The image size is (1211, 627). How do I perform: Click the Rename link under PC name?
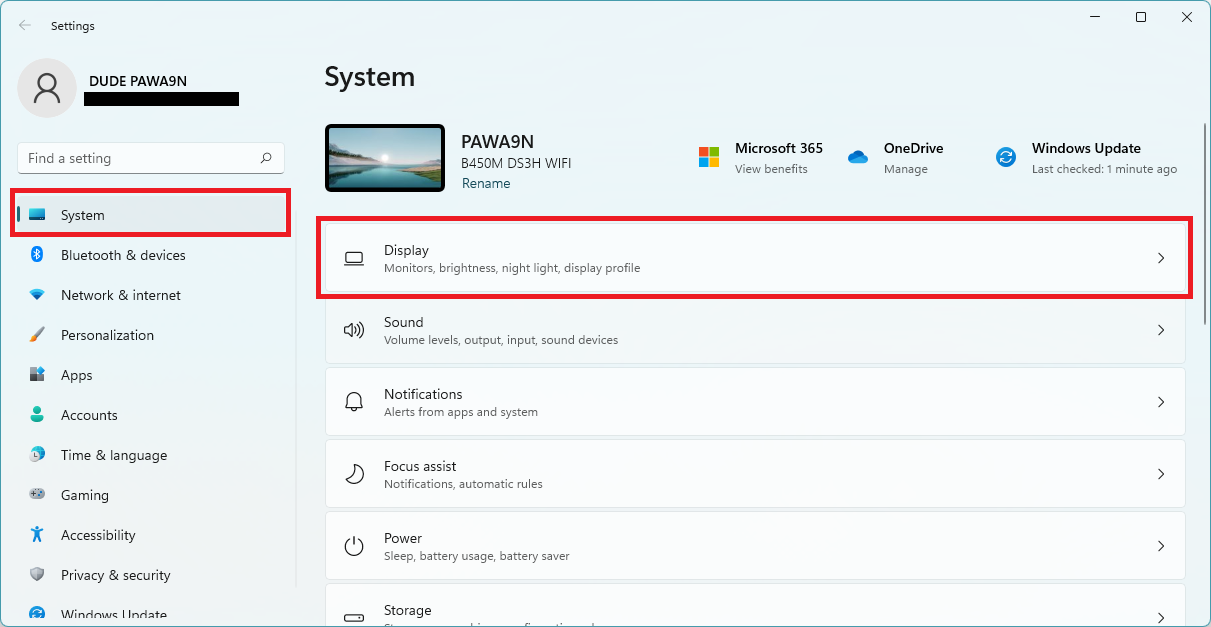pos(486,184)
